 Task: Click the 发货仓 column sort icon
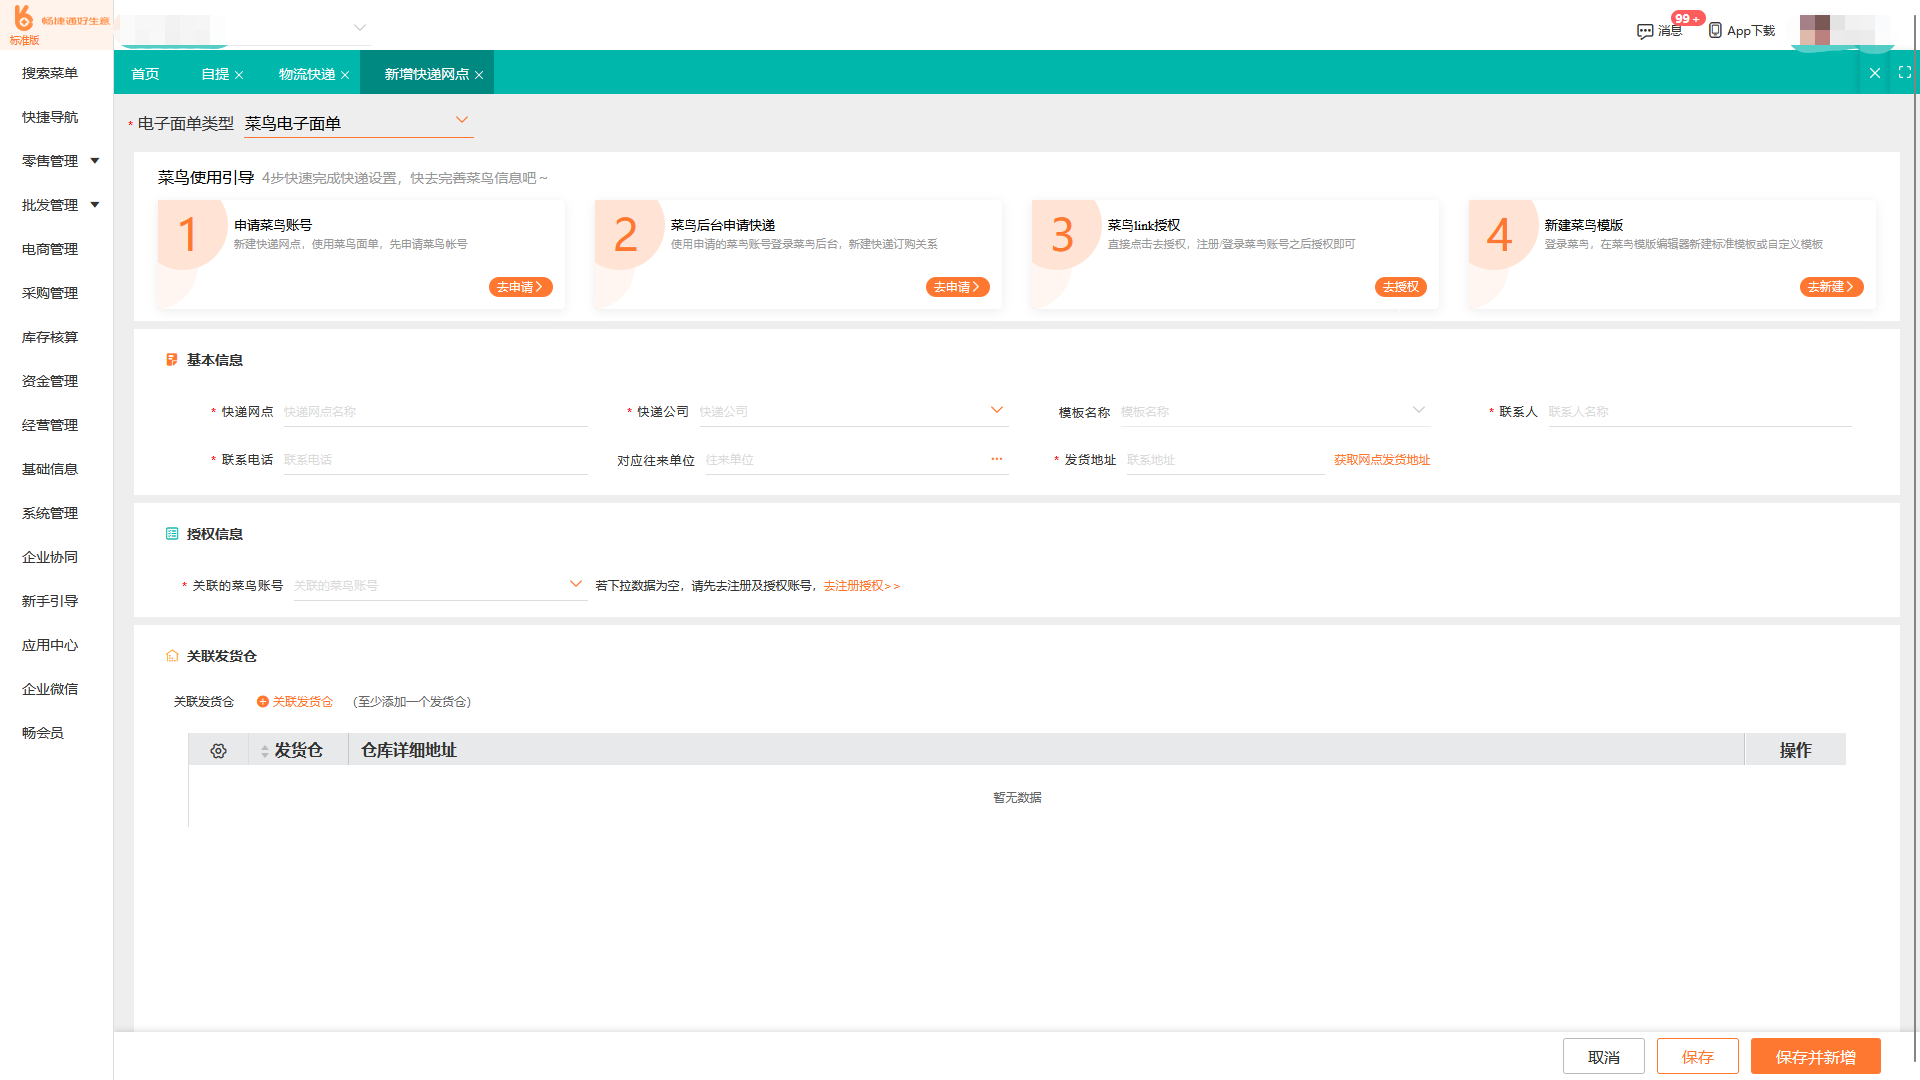coord(264,749)
